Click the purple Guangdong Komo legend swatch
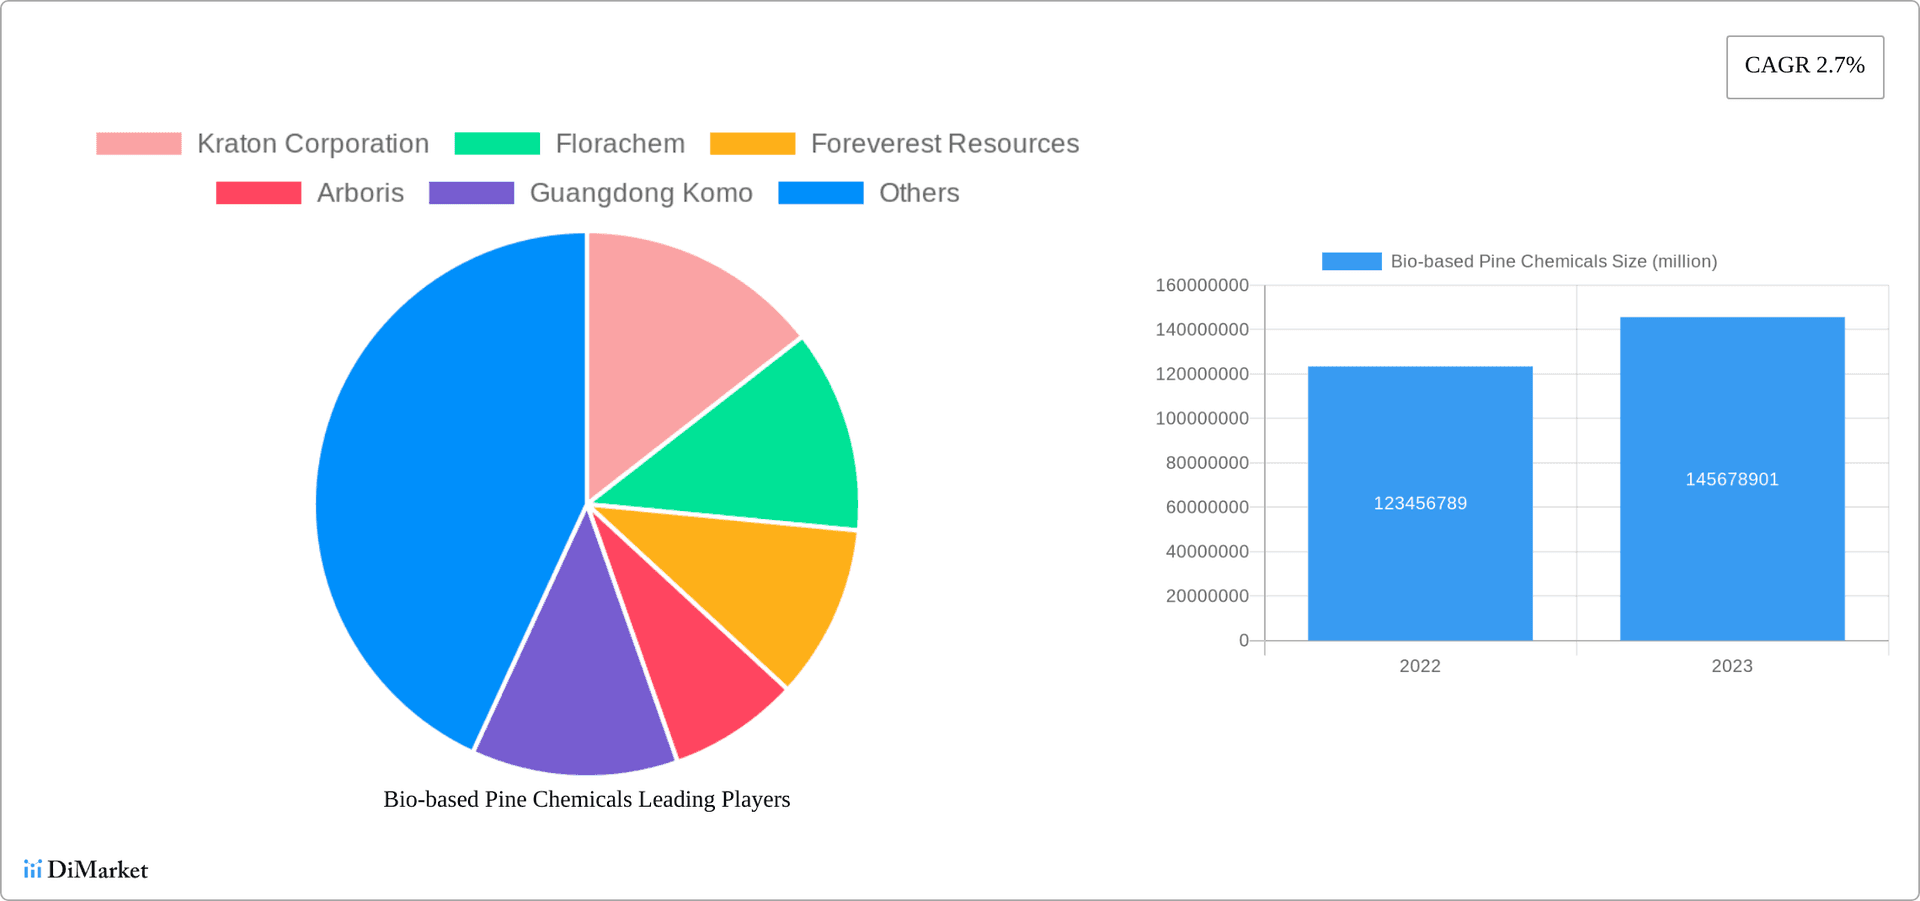This screenshot has height=901, width=1920. pyautogui.click(x=472, y=192)
